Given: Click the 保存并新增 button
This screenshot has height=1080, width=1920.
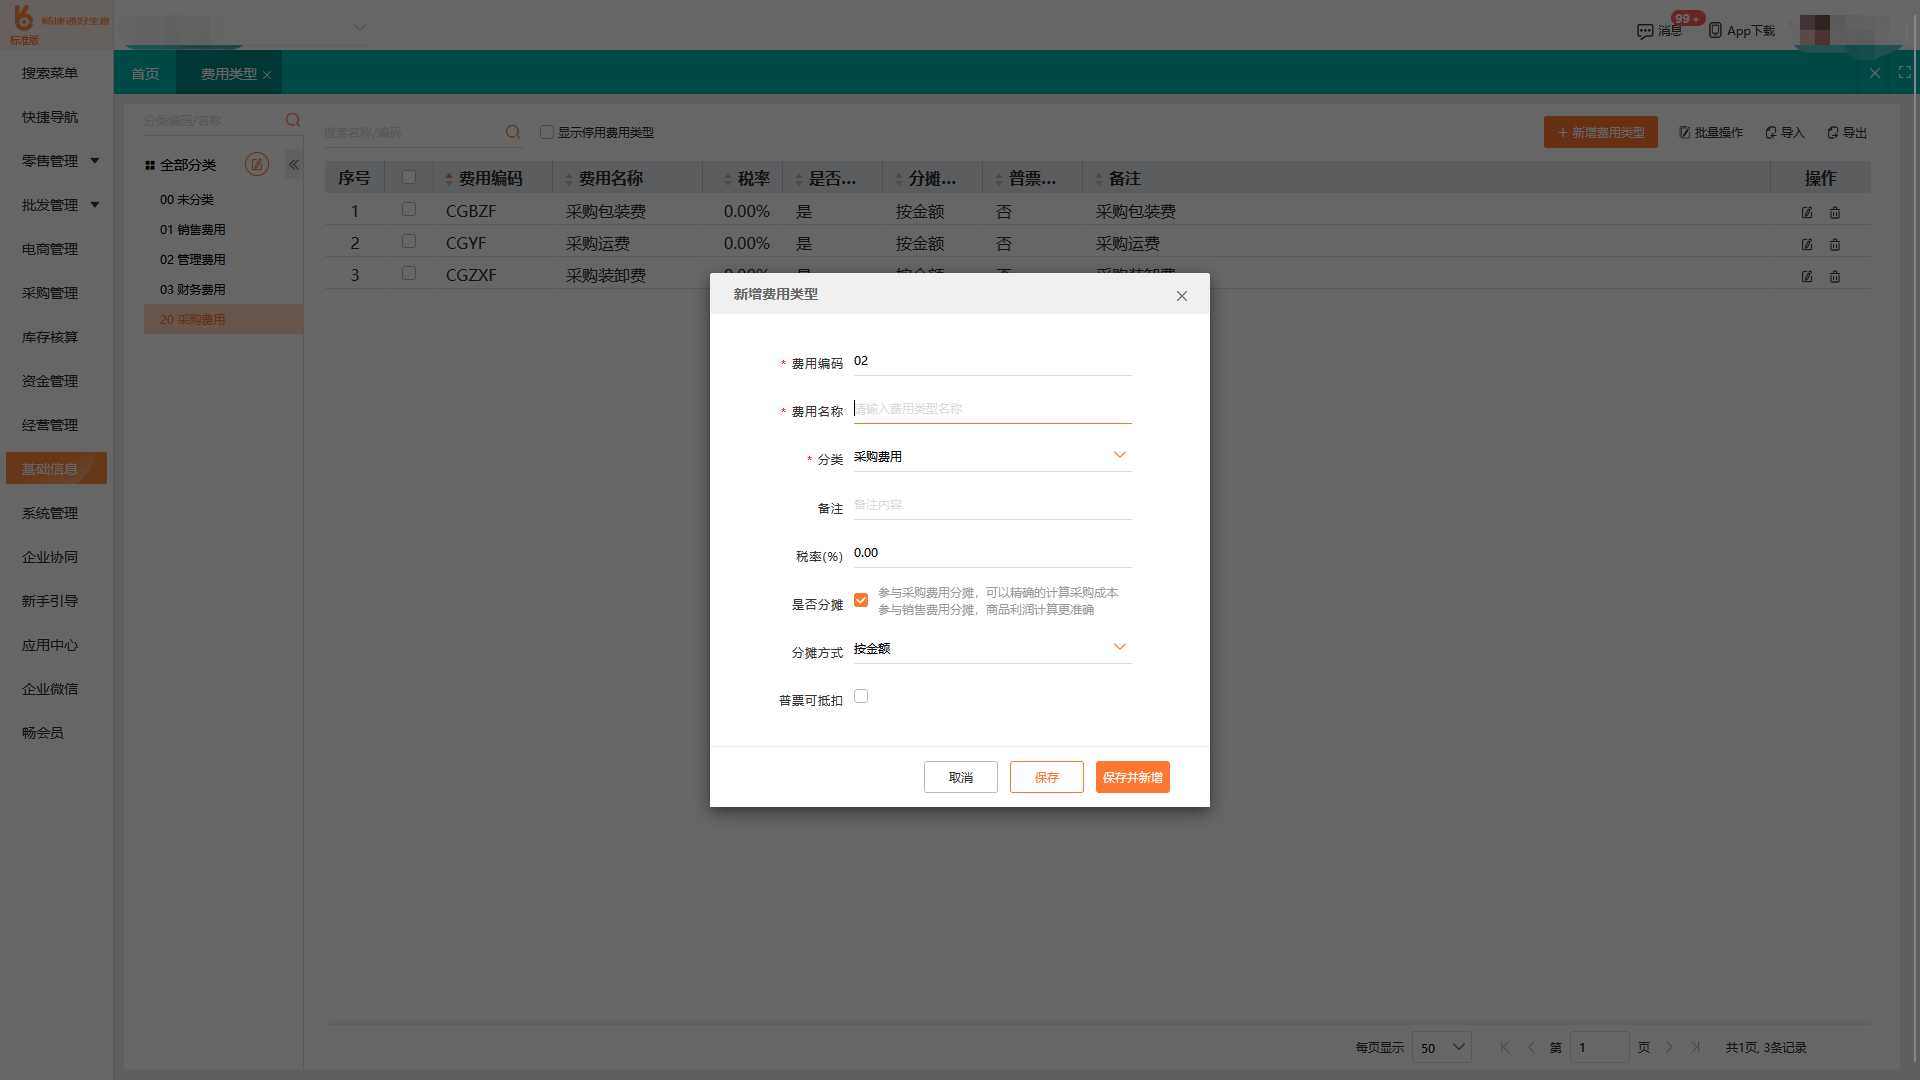Looking at the screenshot, I should click(x=1130, y=777).
